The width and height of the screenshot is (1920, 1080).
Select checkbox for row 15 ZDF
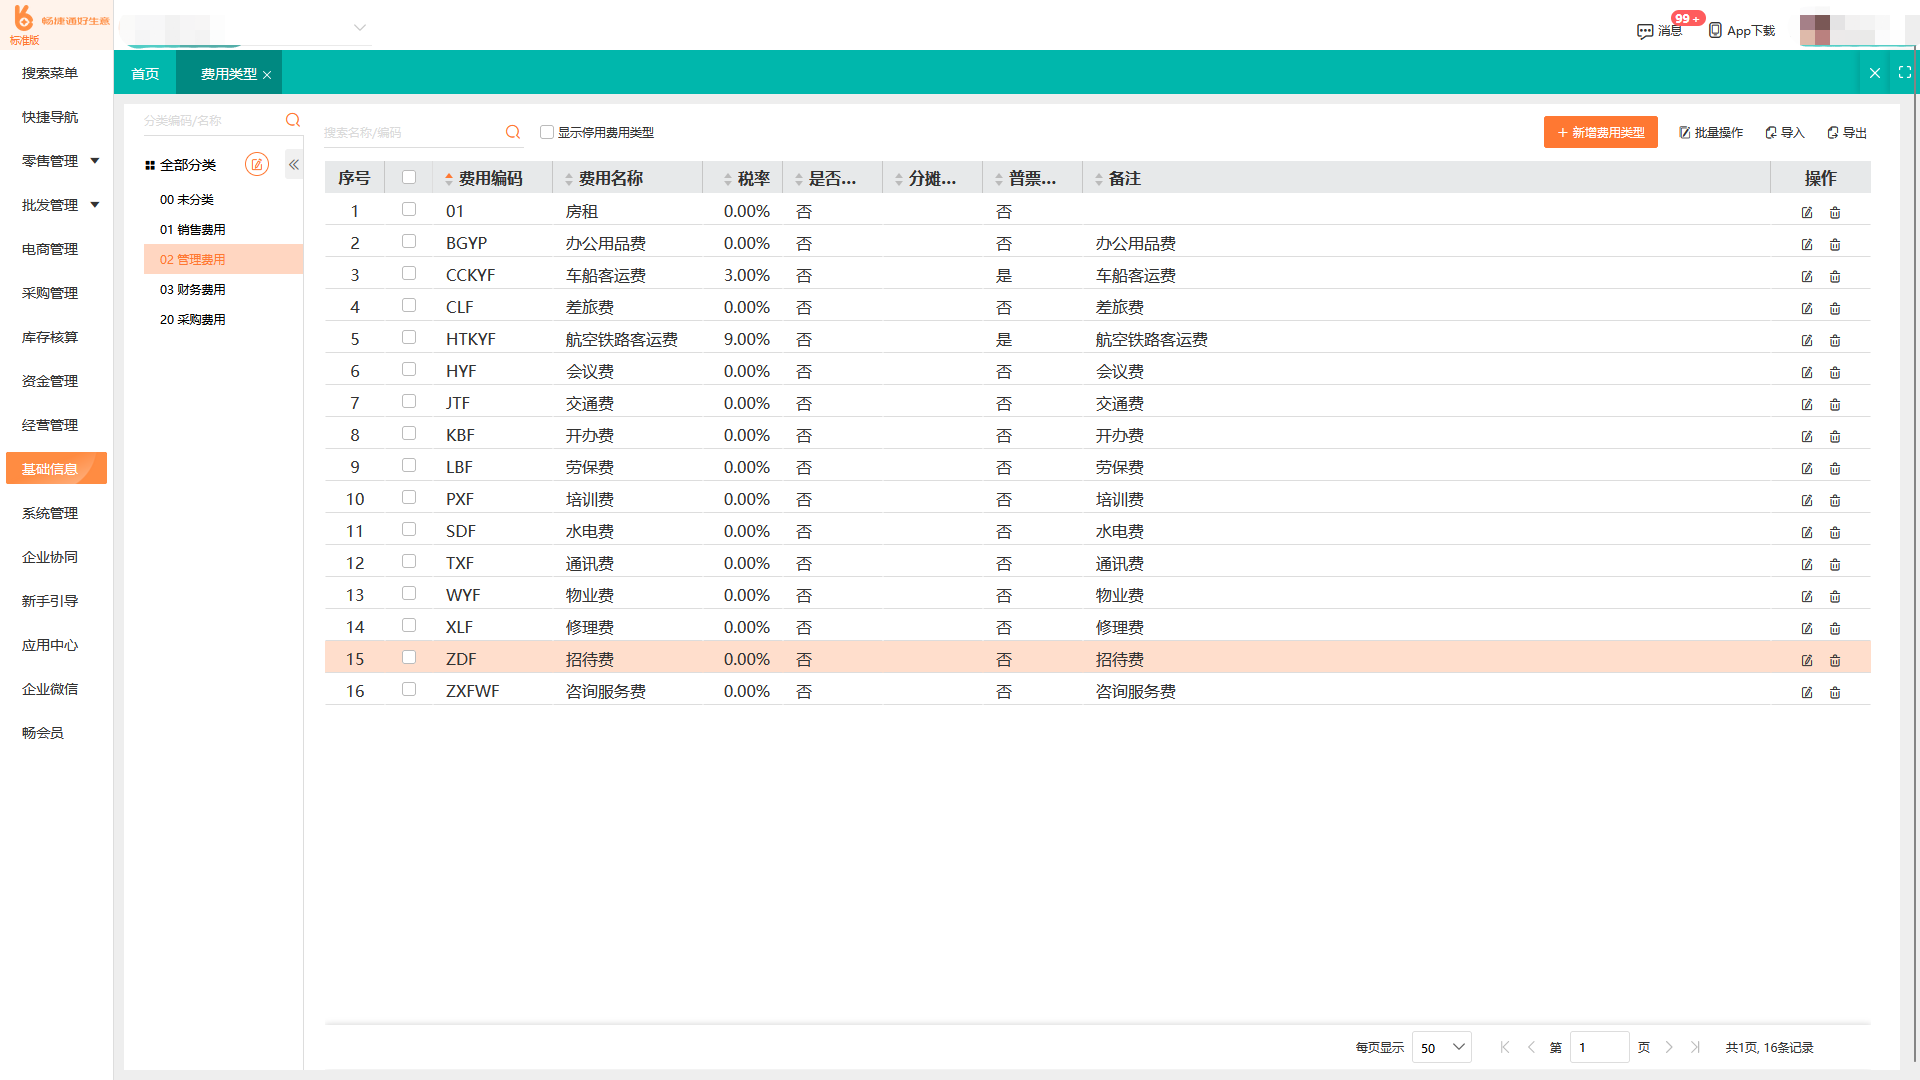coord(409,658)
